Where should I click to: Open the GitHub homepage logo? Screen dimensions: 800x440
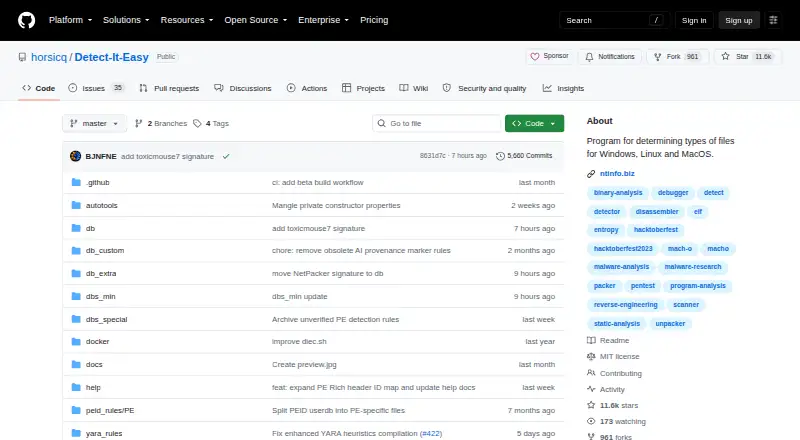click(27, 20)
